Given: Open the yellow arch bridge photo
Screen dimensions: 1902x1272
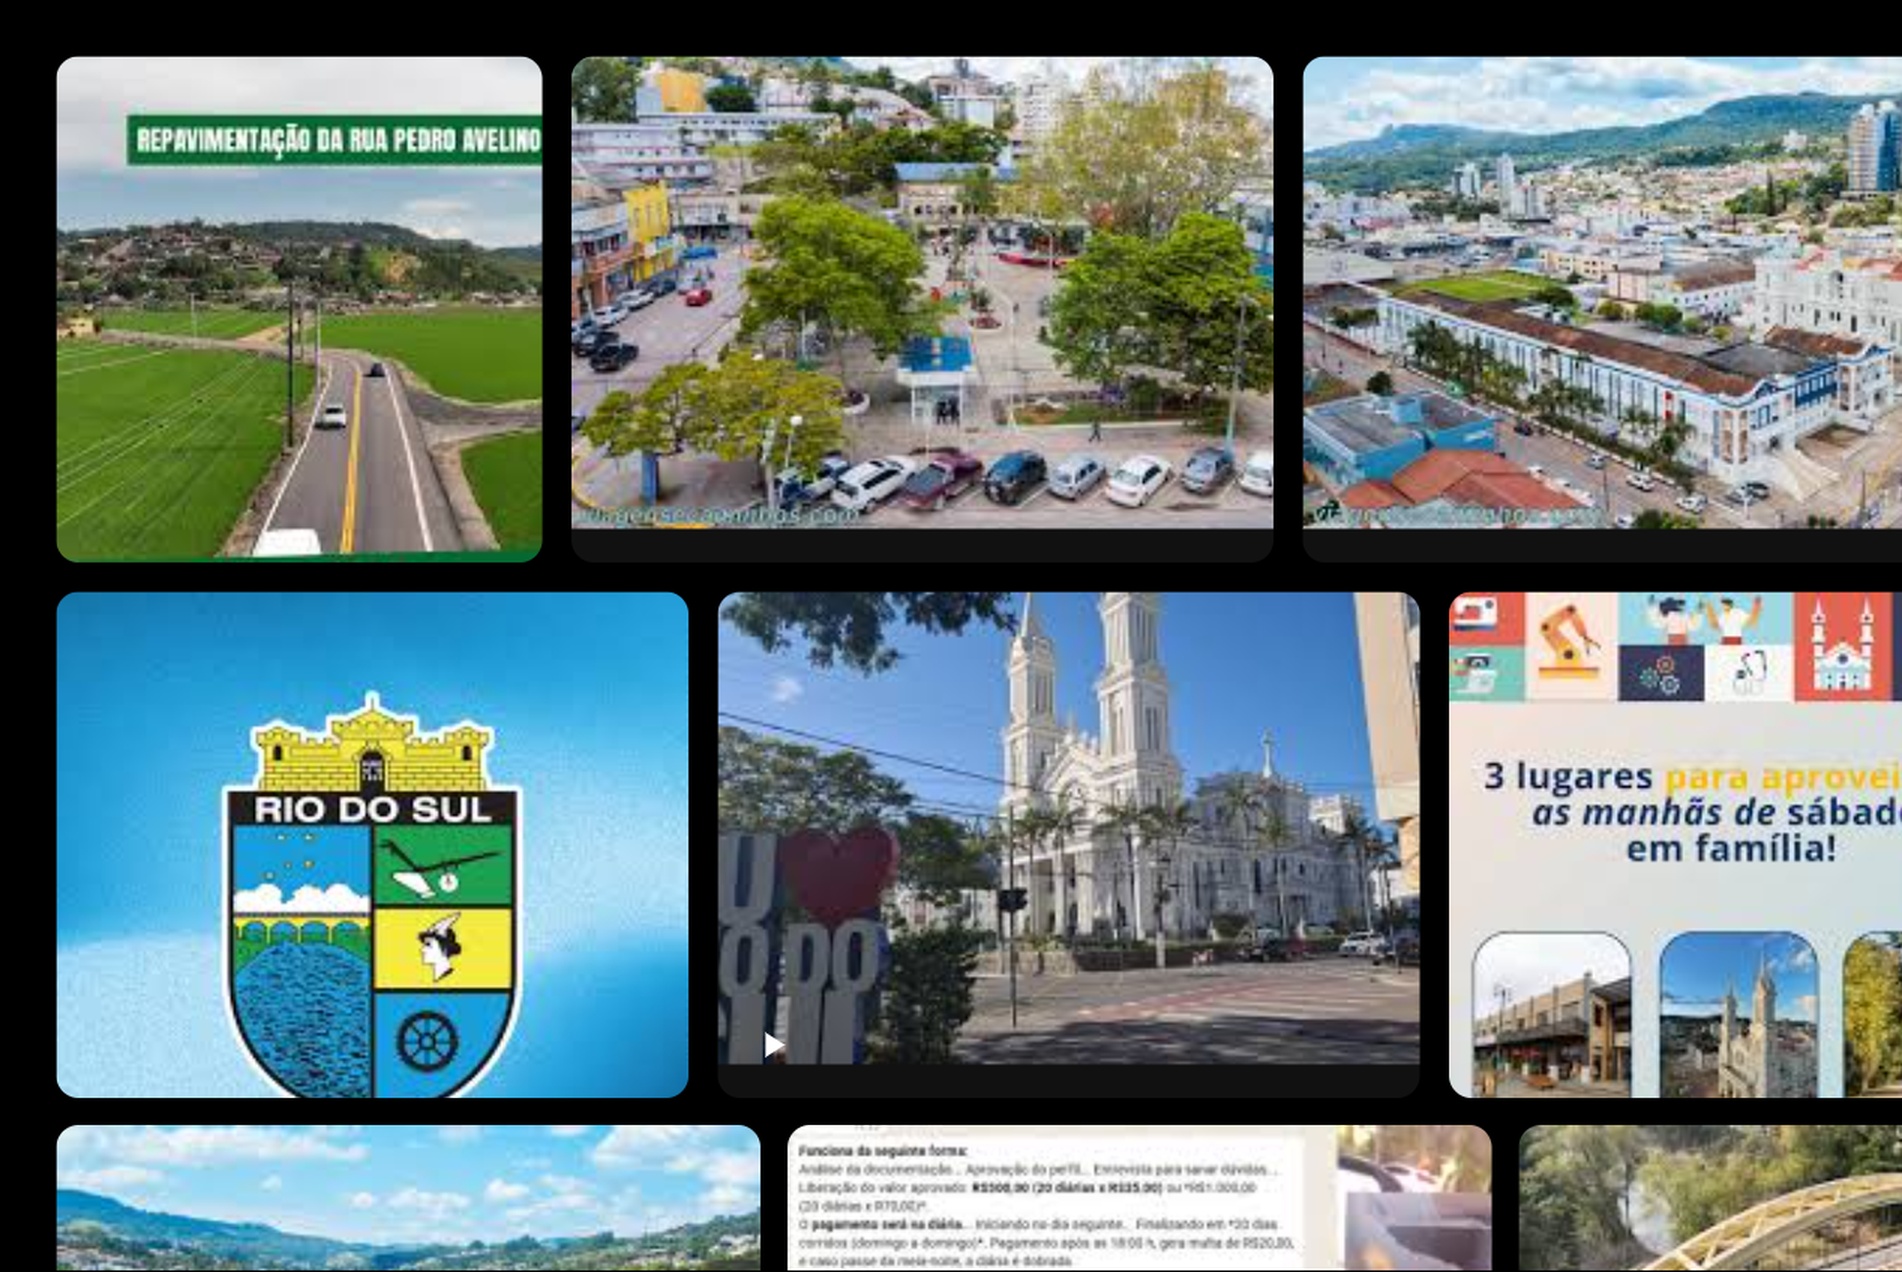Looking at the screenshot, I should [x=1710, y=1199].
